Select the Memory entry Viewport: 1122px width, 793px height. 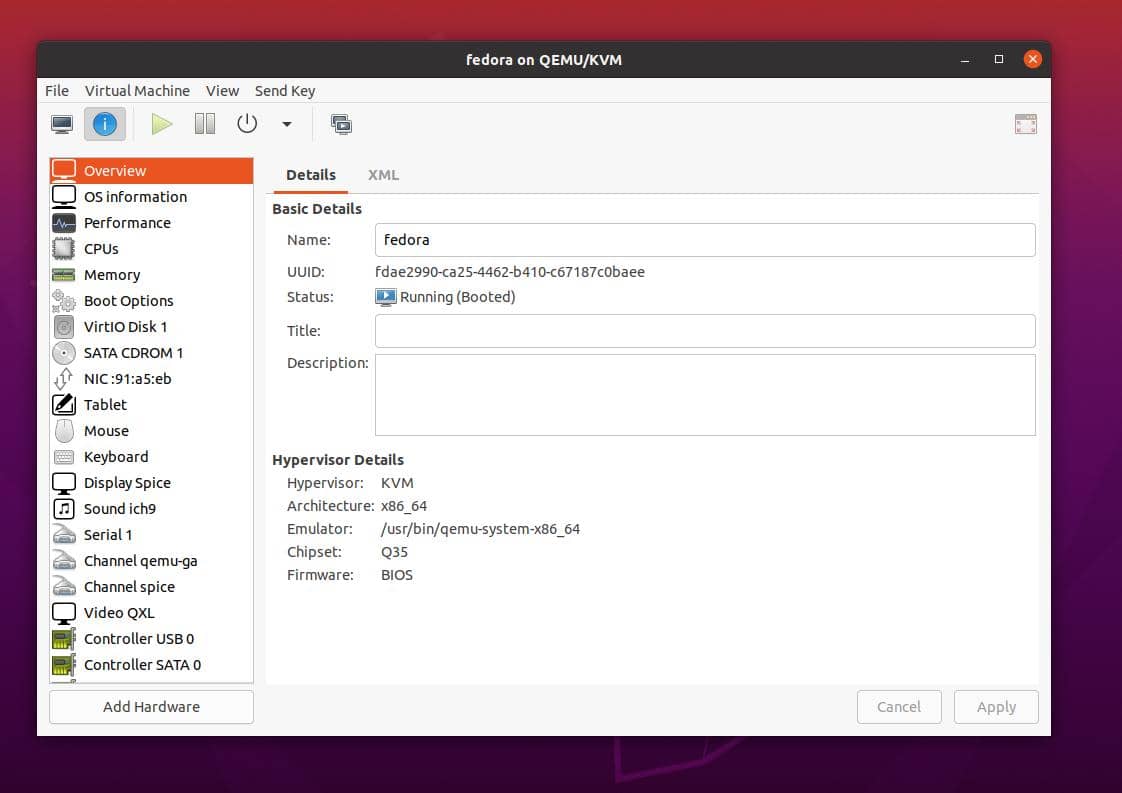[152, 275]
